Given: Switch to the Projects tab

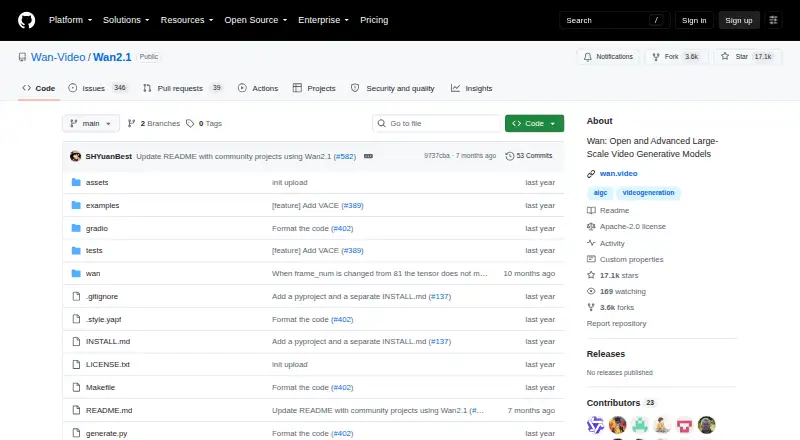Looking at the screenshot, I should pos(314,88).
